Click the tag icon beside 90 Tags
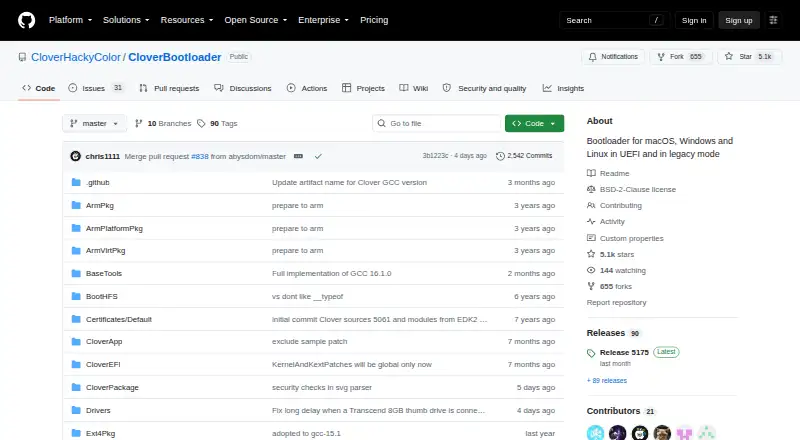Screen dimensions: 800x440 click(202, 124)
